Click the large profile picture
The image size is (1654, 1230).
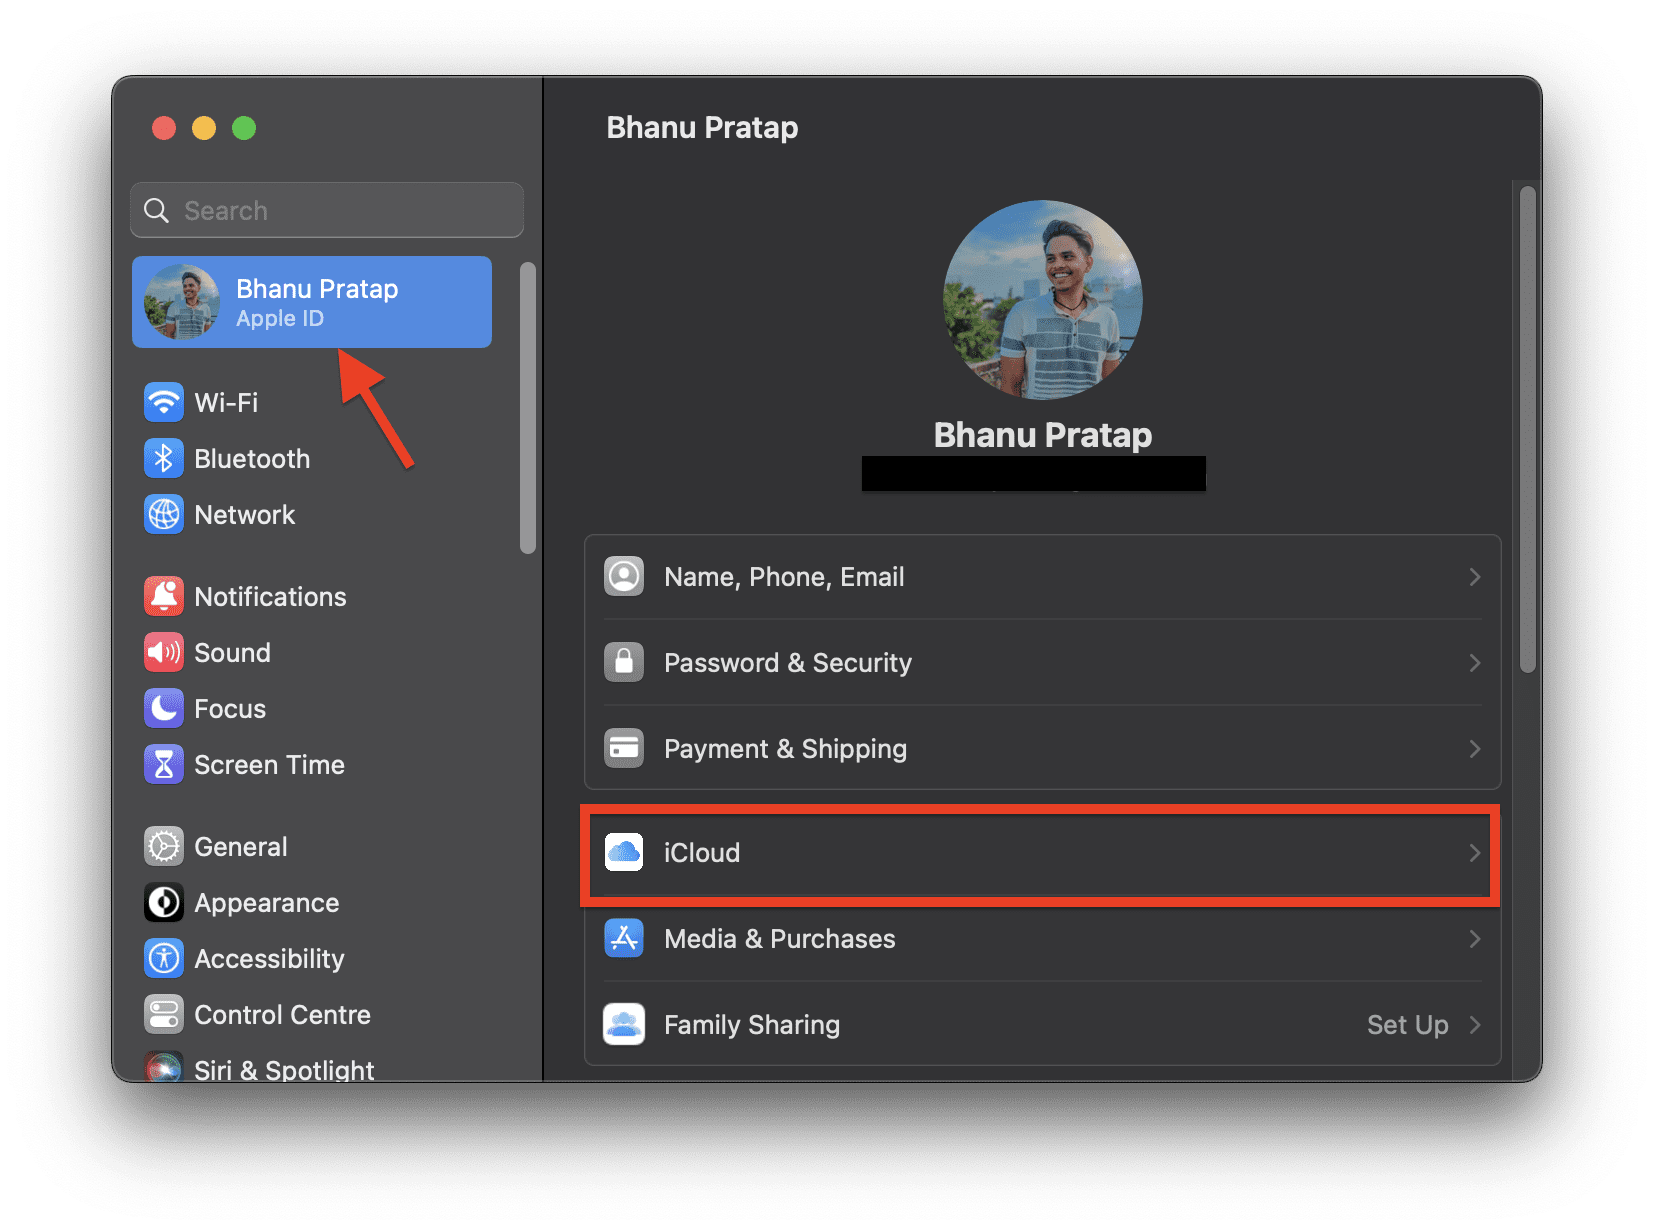point(1043,300)
